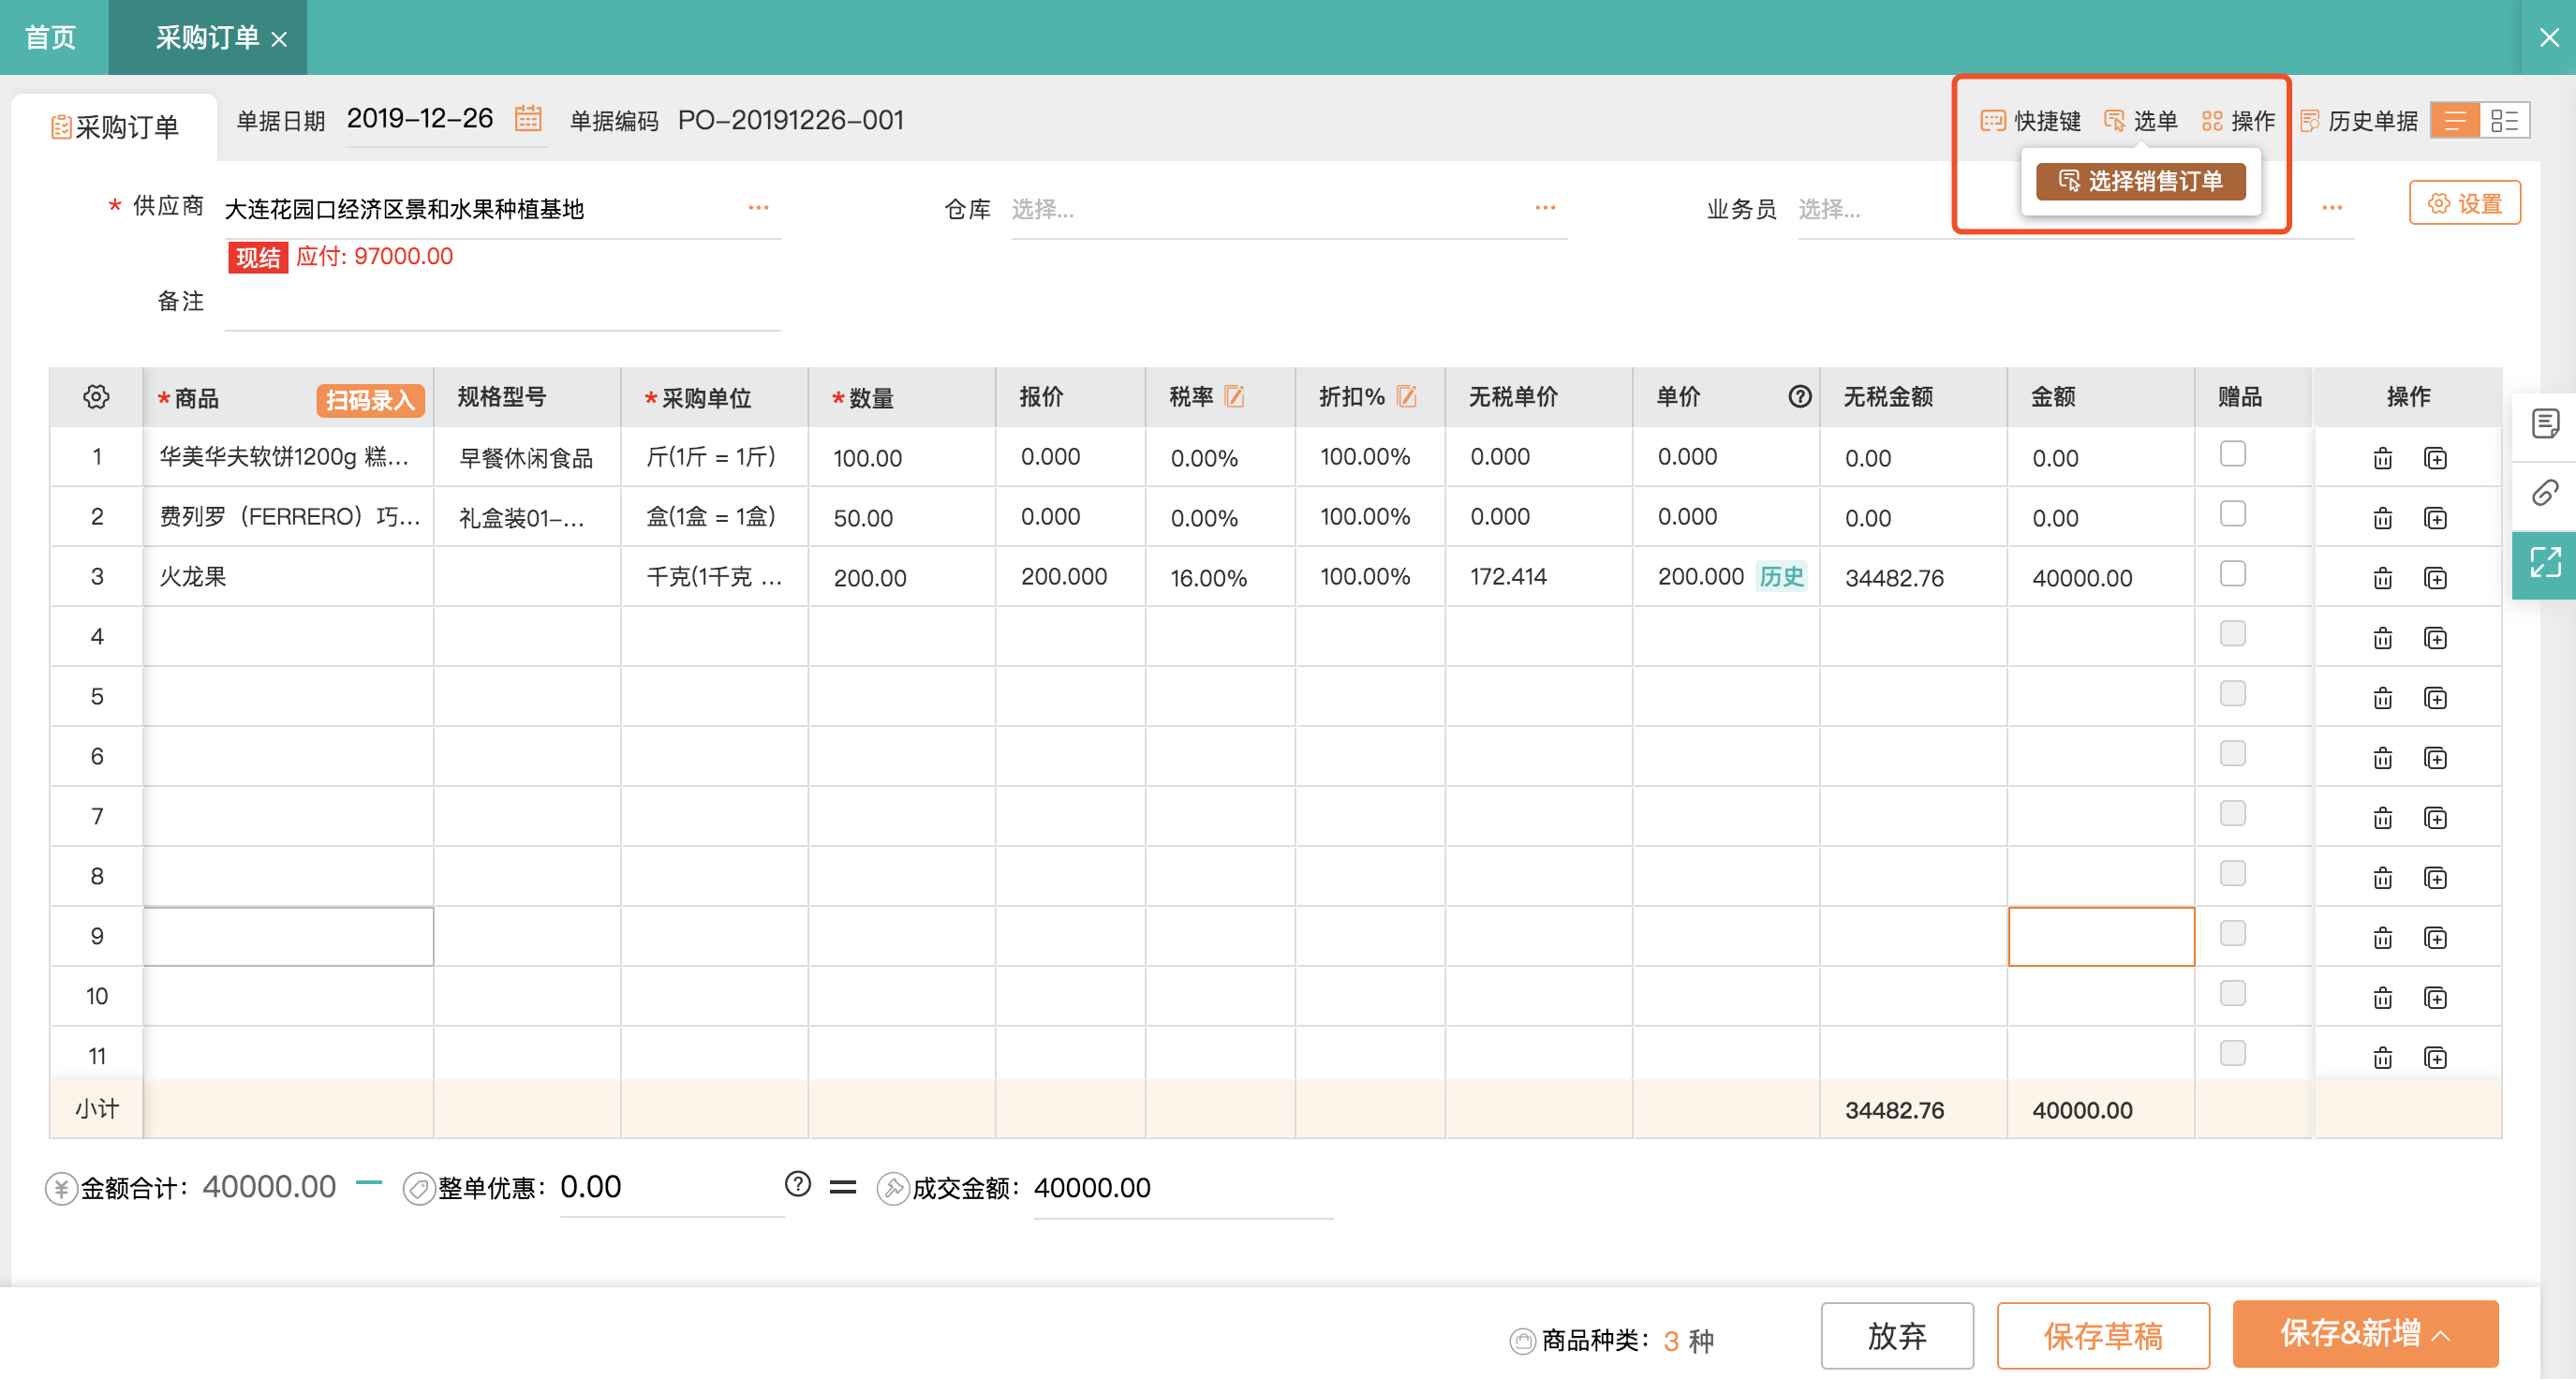Click the 选单 selection icon
The height and width of the screenshot is (1379, 2576).
pyautogui.click(x=2118, y=118)
